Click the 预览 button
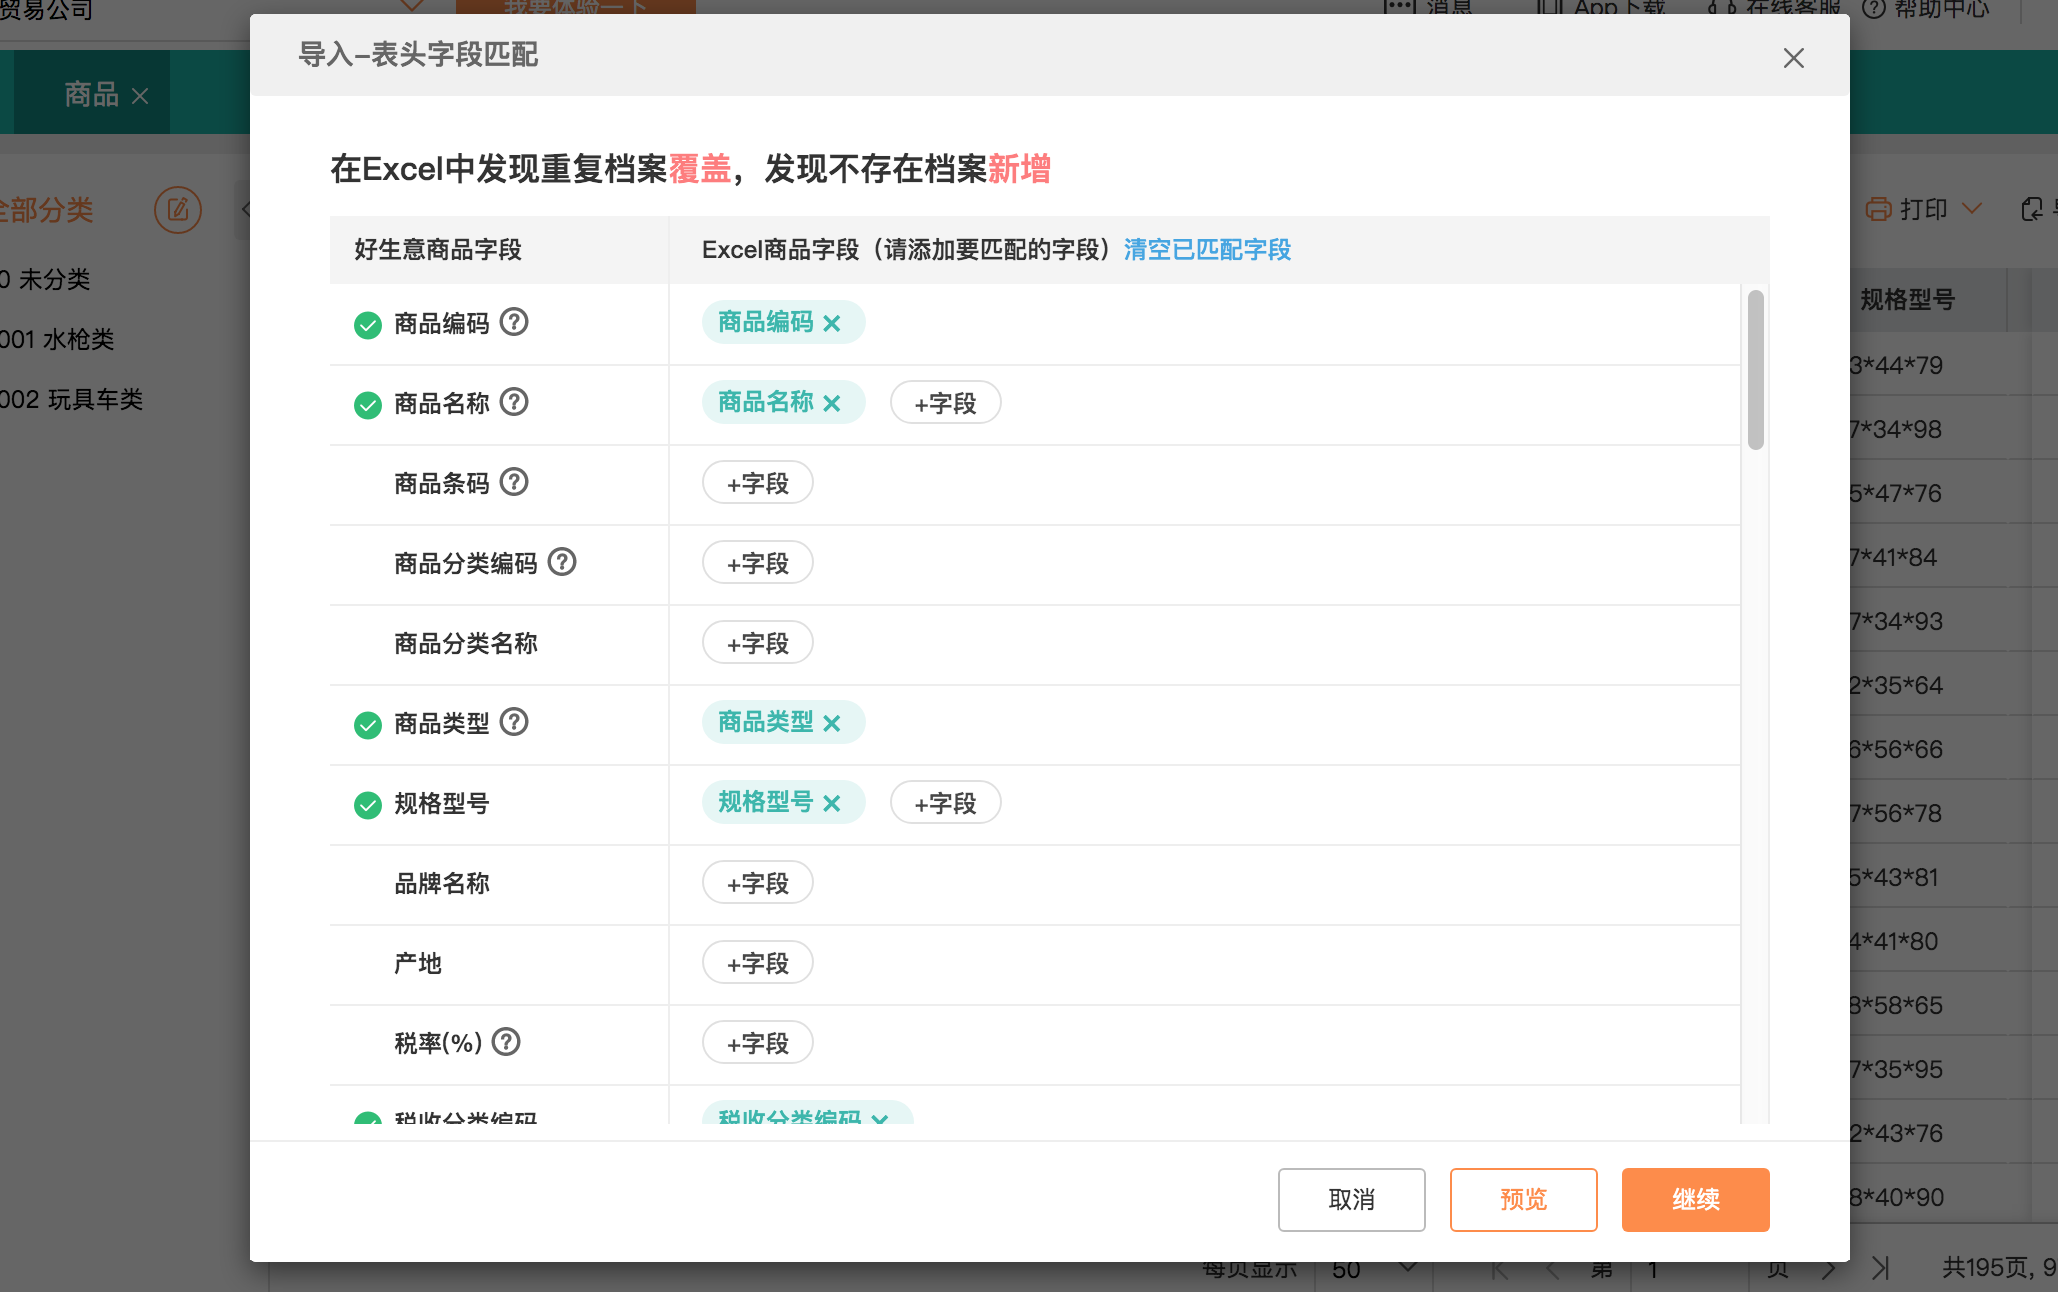2058x1292 pixels. (1524, 1198)
